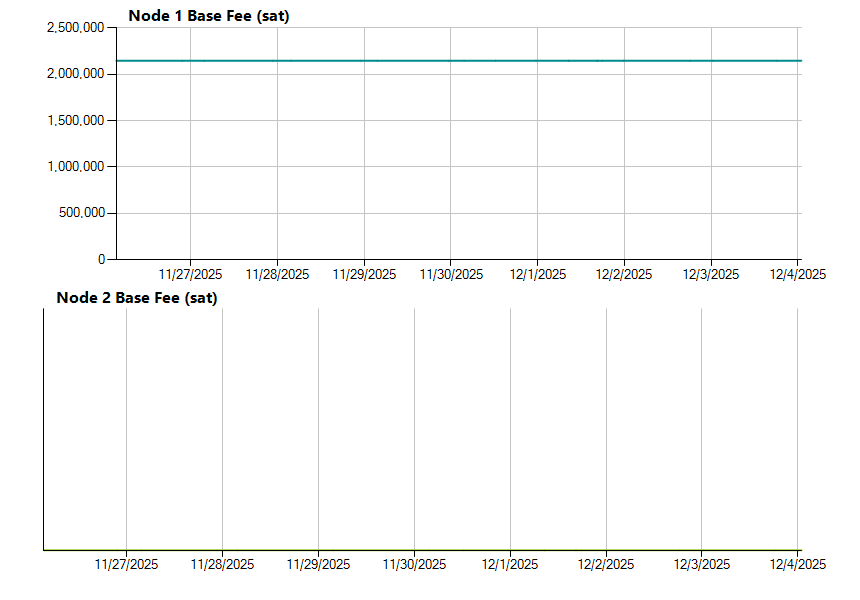Select 11/28/2025 on the Node 1 chart axis
The width and height of the screenshot is (860, 600).
pos(277,274)
